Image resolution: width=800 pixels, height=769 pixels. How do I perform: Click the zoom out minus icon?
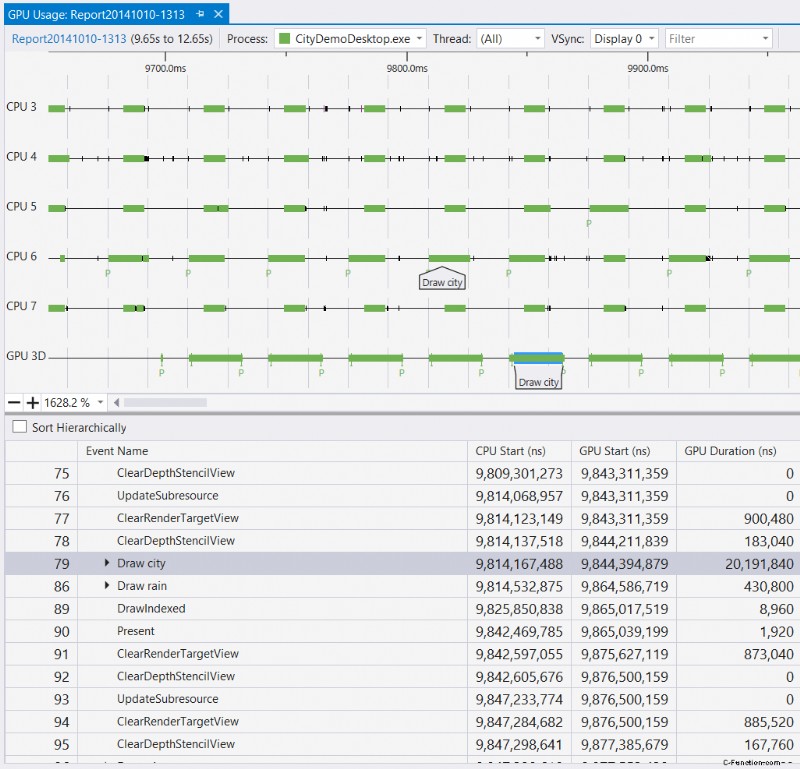pos(14,402)
